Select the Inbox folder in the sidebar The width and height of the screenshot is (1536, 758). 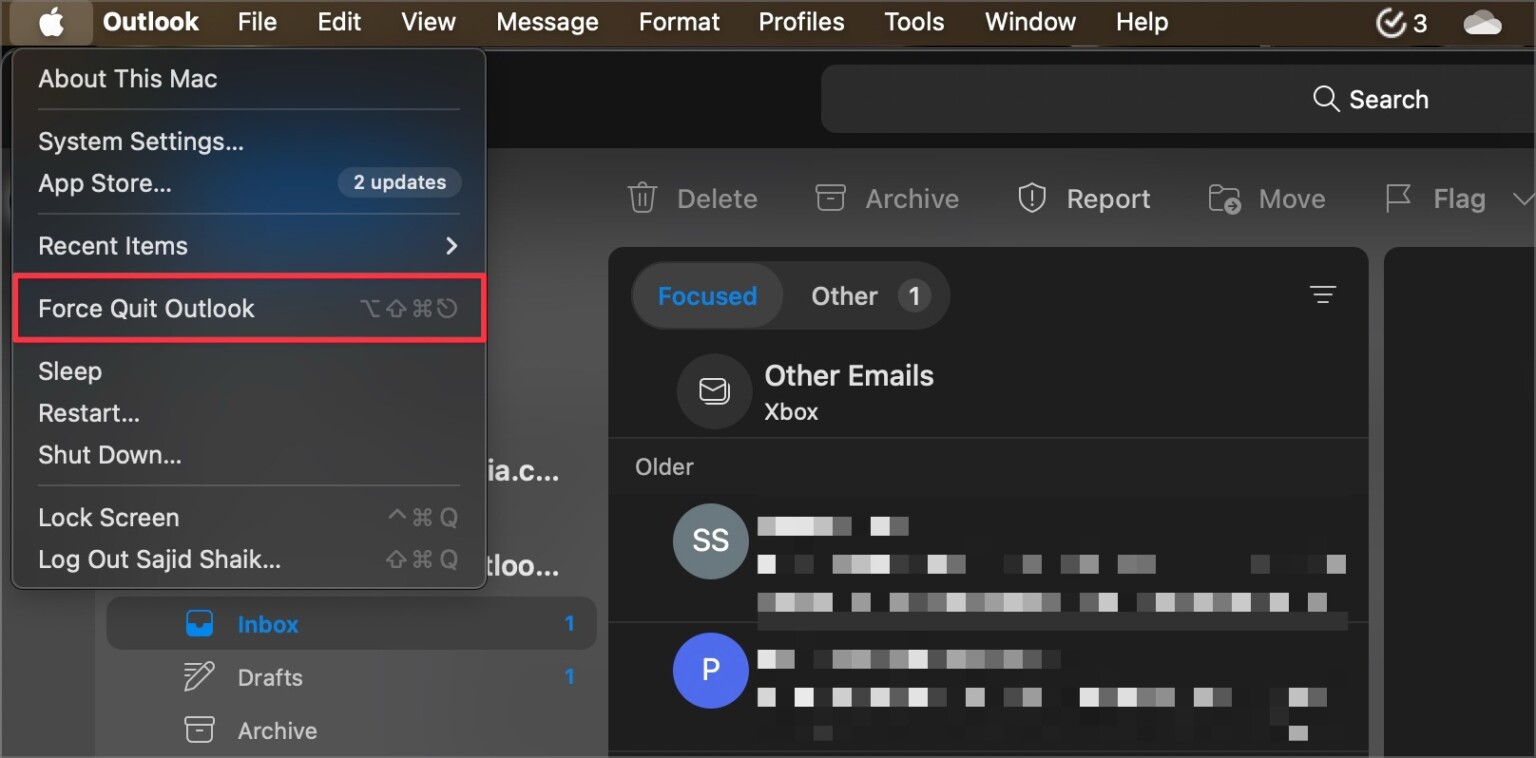pyautogui.click(x=267, y=623)
